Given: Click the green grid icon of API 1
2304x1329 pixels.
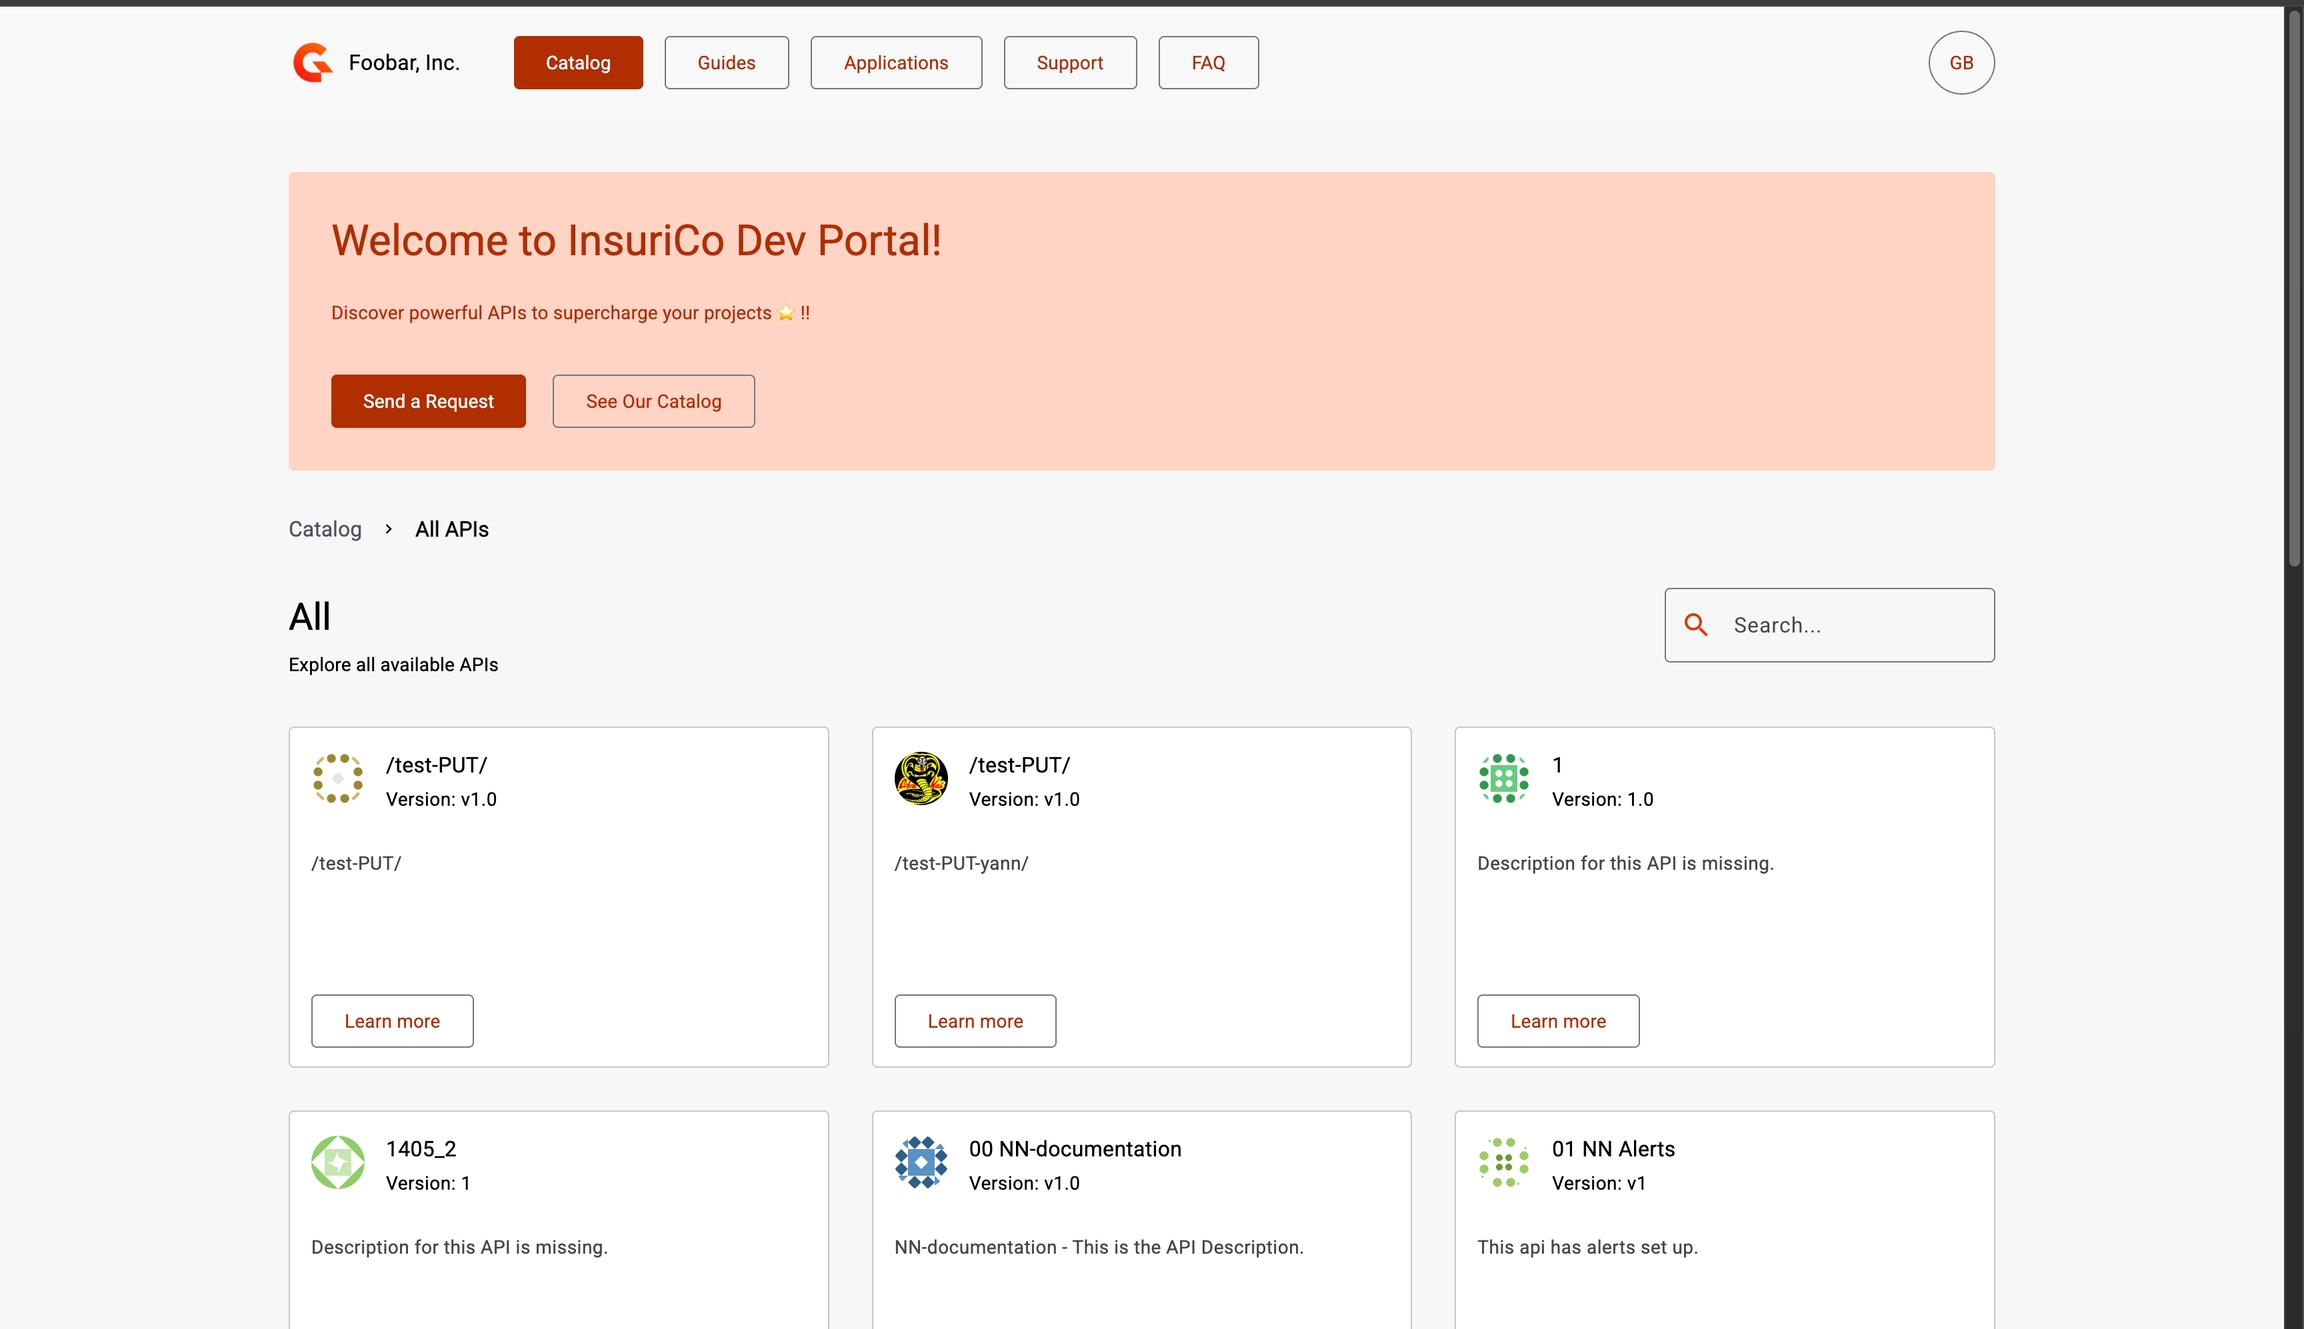Looking at the screenshot, I should (x=1504, y=779).
